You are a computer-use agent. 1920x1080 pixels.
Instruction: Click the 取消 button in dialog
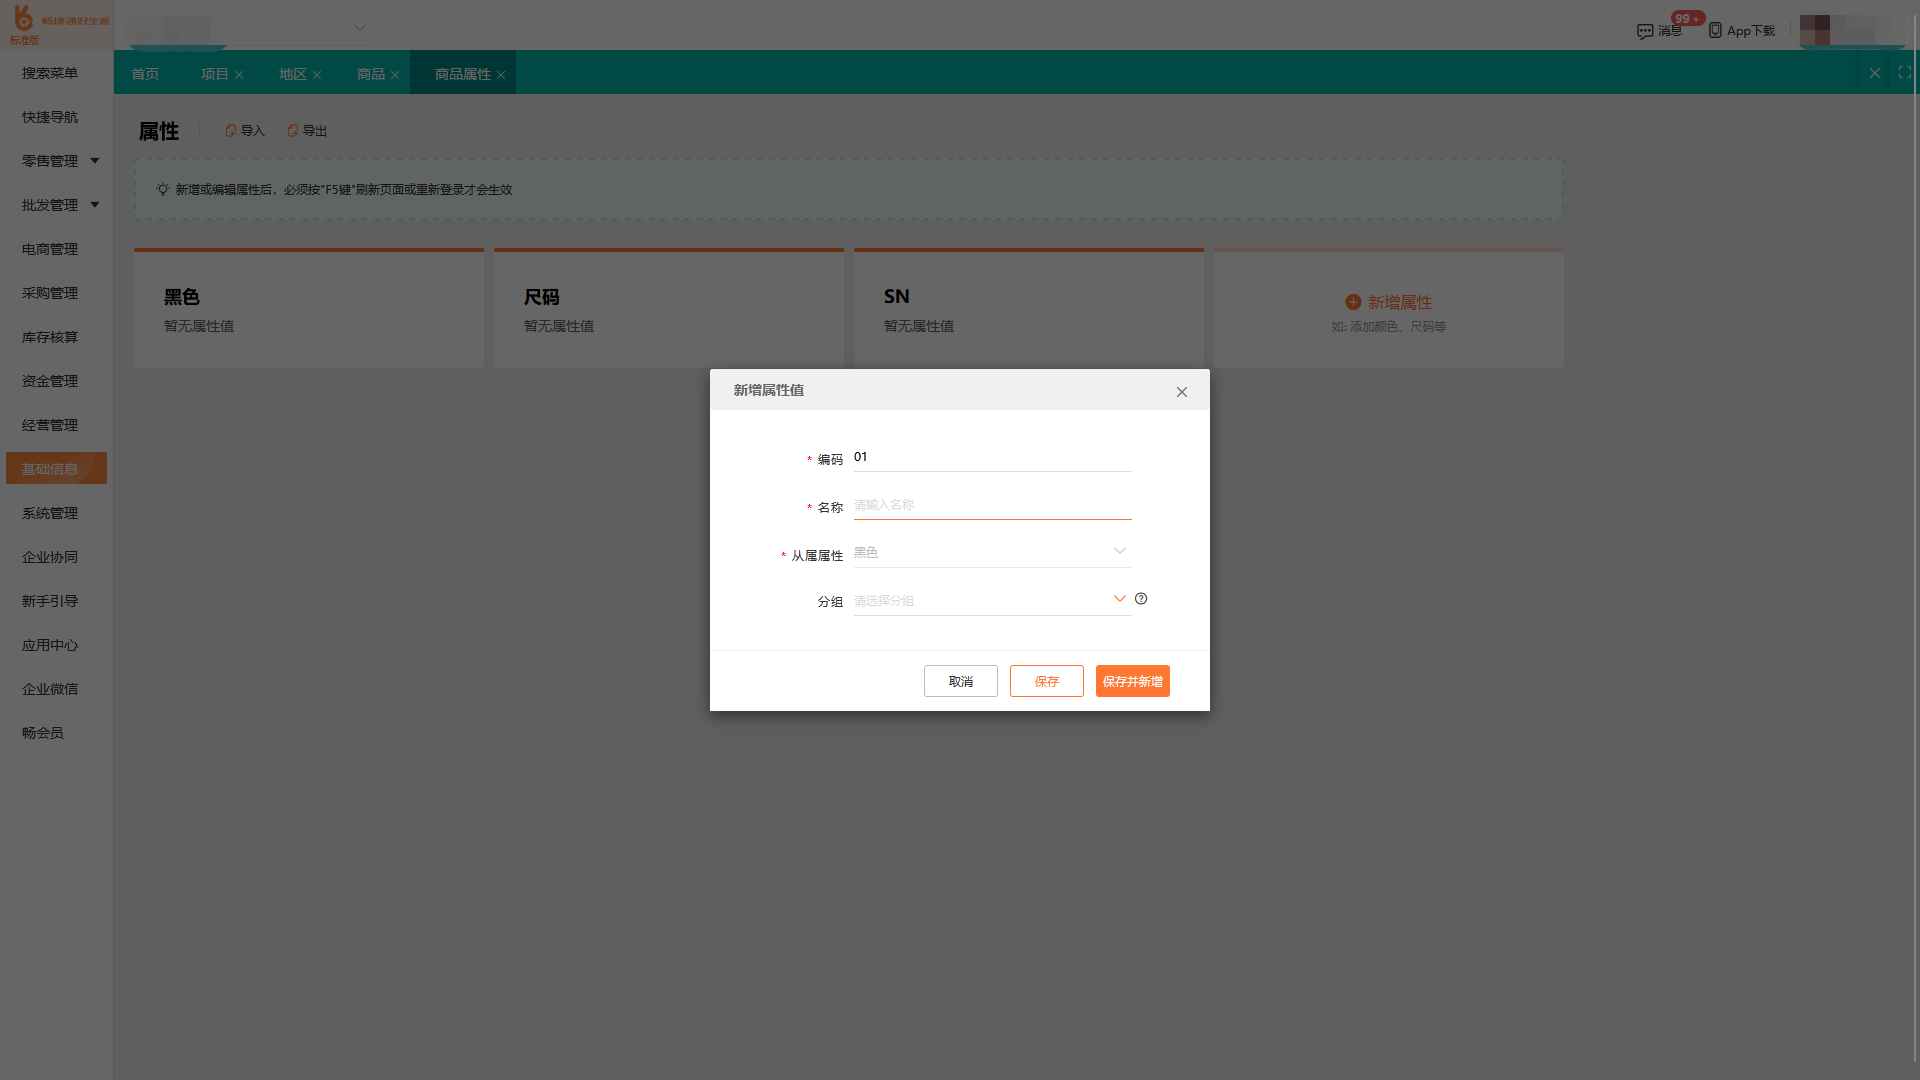pyautogui.click(x=960, y=680)
